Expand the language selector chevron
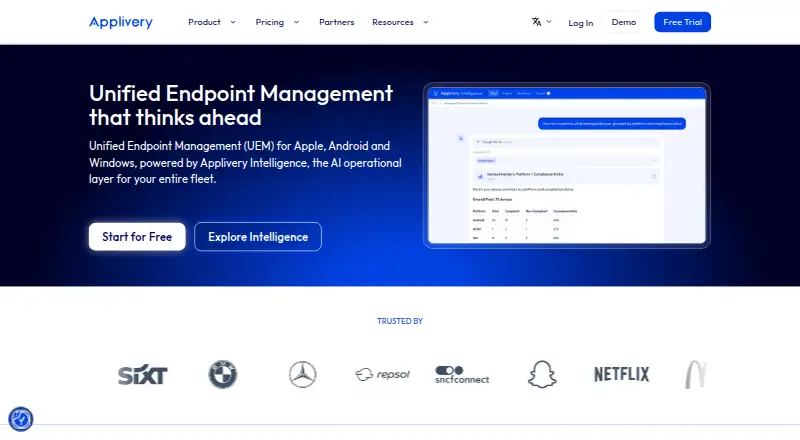800x440 pixels. coord(549,21)
